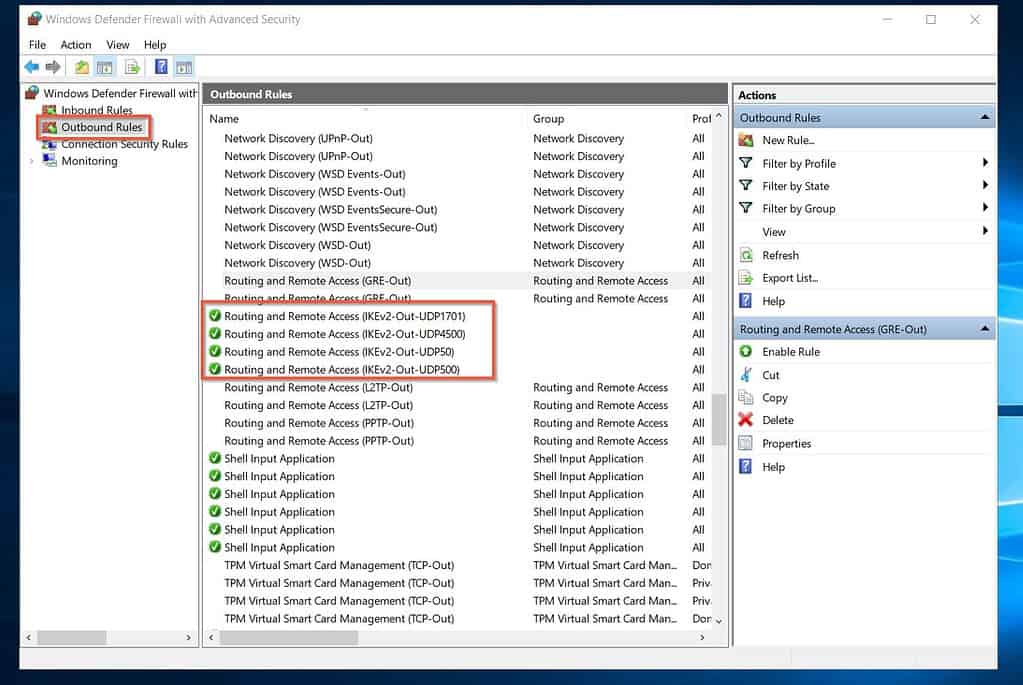1023x685 pixels.
Task: Click scroll down arrow of rules list
Action: coord(719,620)
